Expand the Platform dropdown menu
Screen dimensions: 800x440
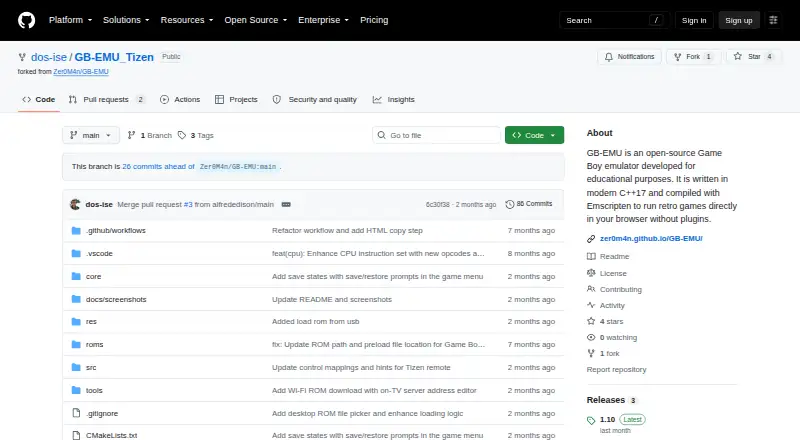(70, 20)
